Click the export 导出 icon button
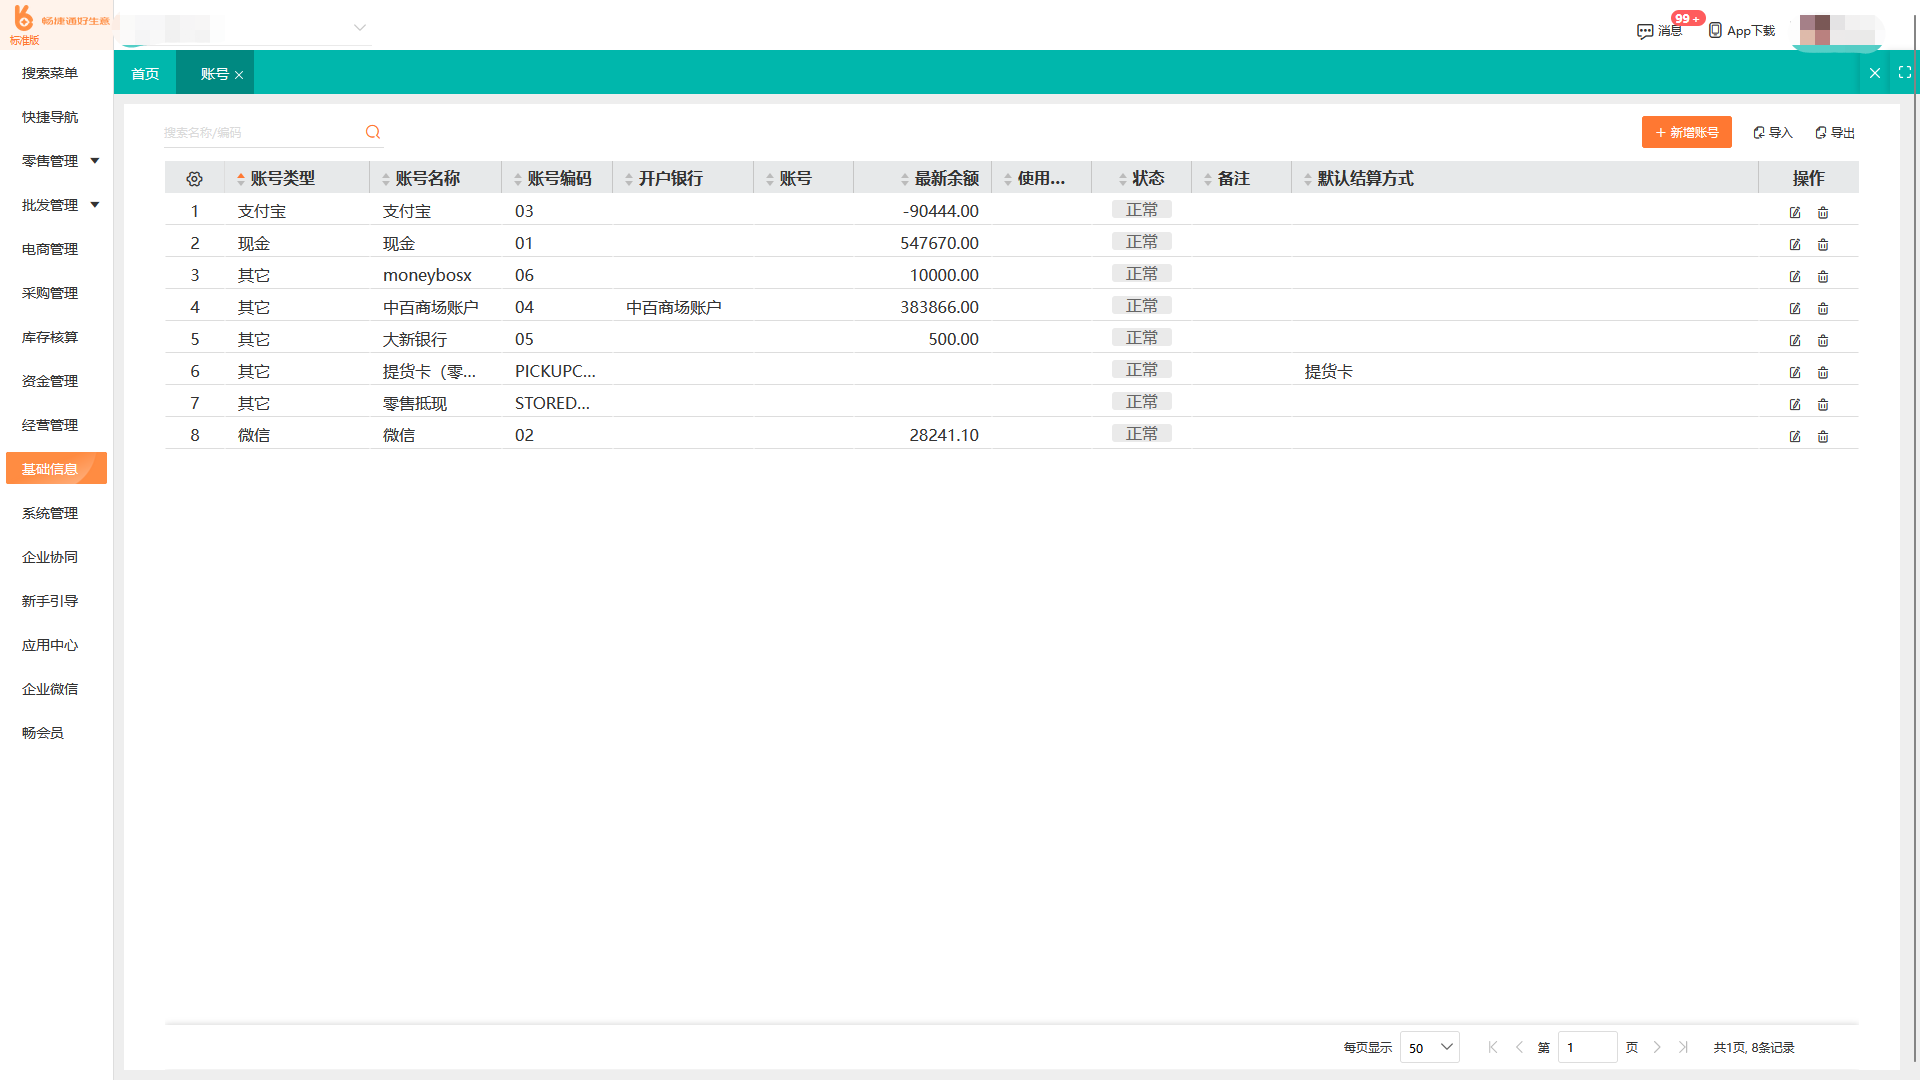The image size is (1920, 1080). tap(1837, 132)
